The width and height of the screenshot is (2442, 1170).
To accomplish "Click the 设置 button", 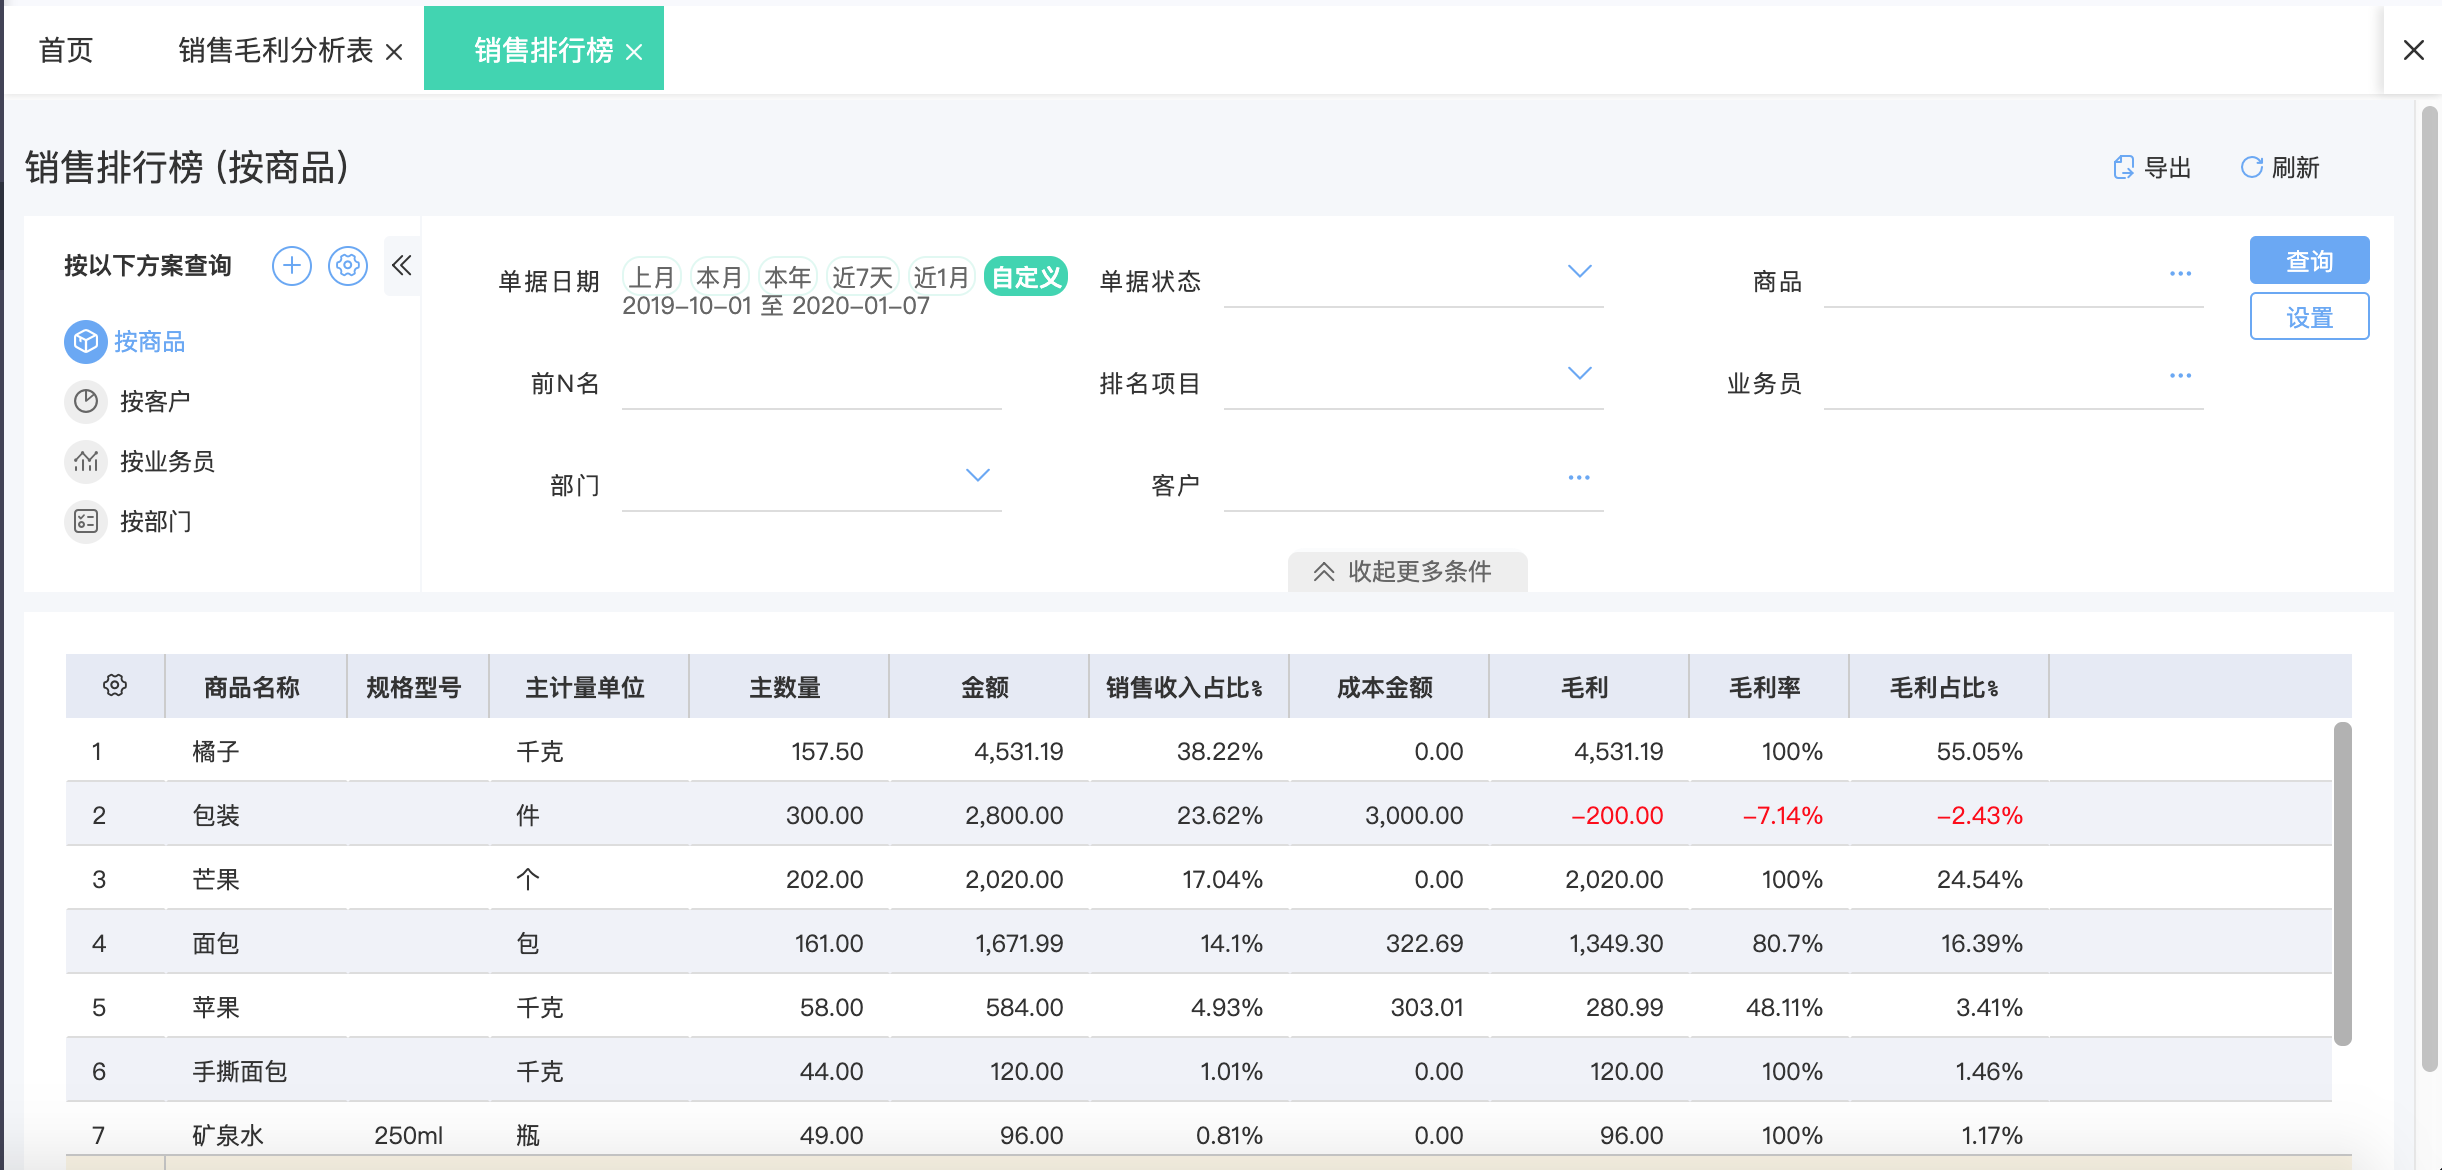I will click(2311, 318).
